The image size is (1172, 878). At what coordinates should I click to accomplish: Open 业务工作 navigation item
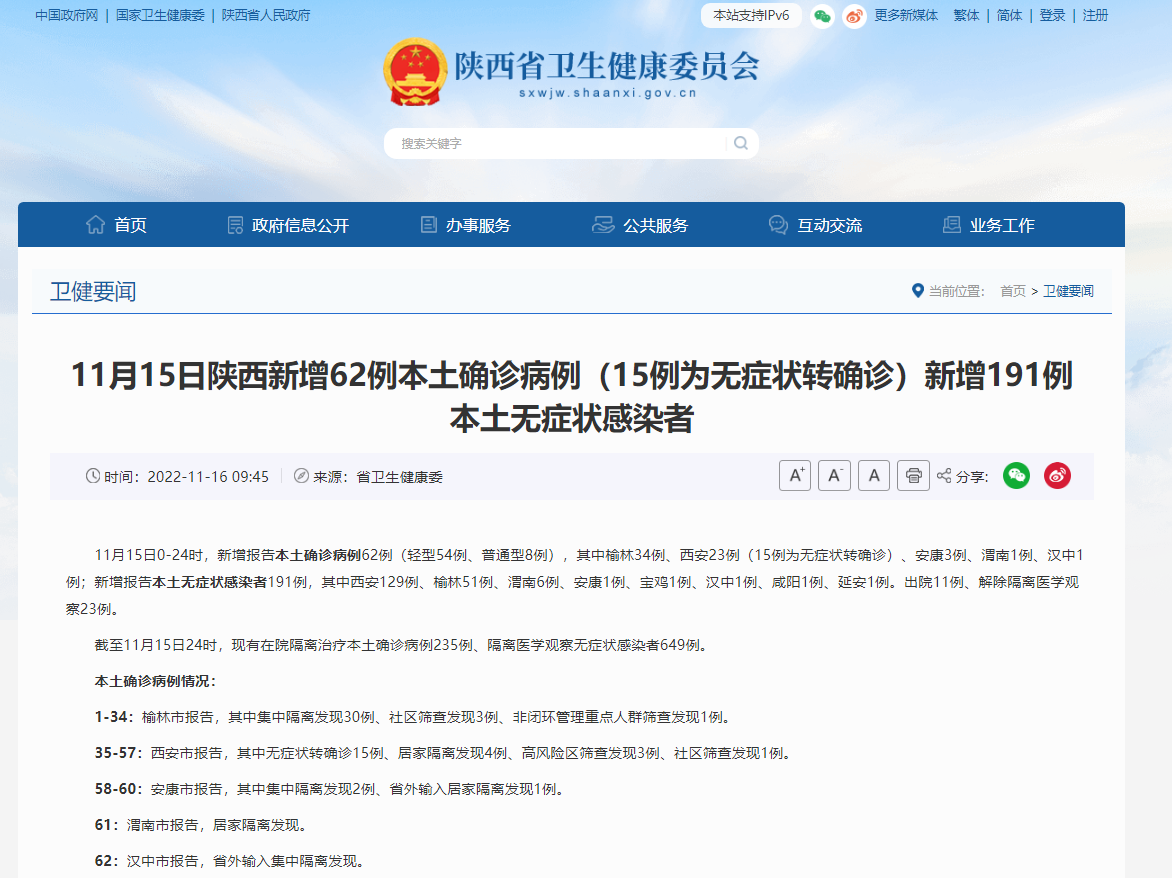tap(989, 225)
